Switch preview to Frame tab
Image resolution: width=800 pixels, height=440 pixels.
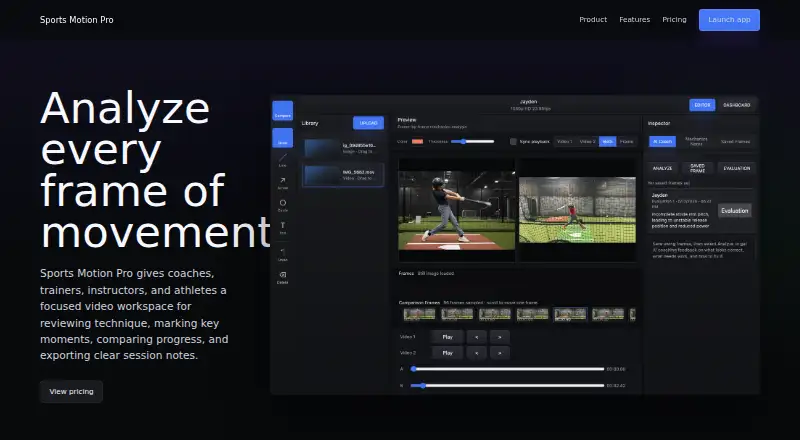pyautogui.click(x=627, y=141)
